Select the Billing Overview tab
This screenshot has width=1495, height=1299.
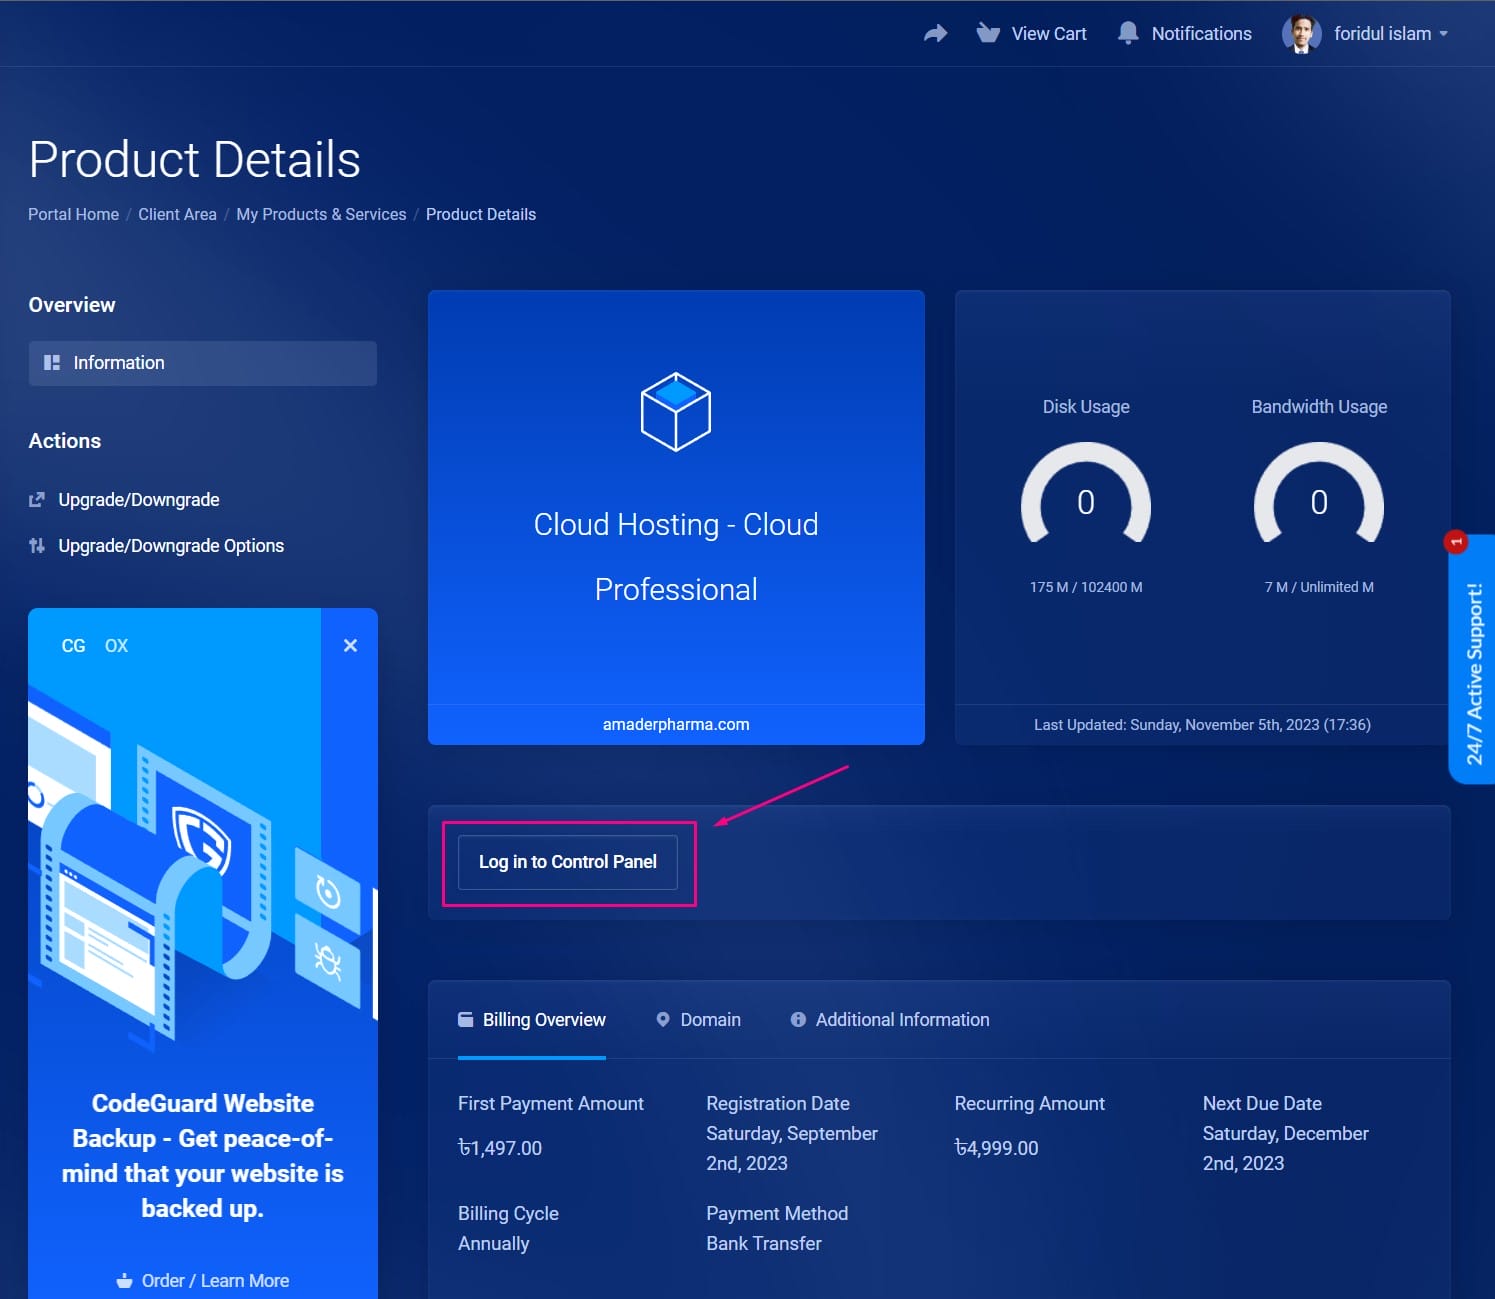coord(532,1020)
